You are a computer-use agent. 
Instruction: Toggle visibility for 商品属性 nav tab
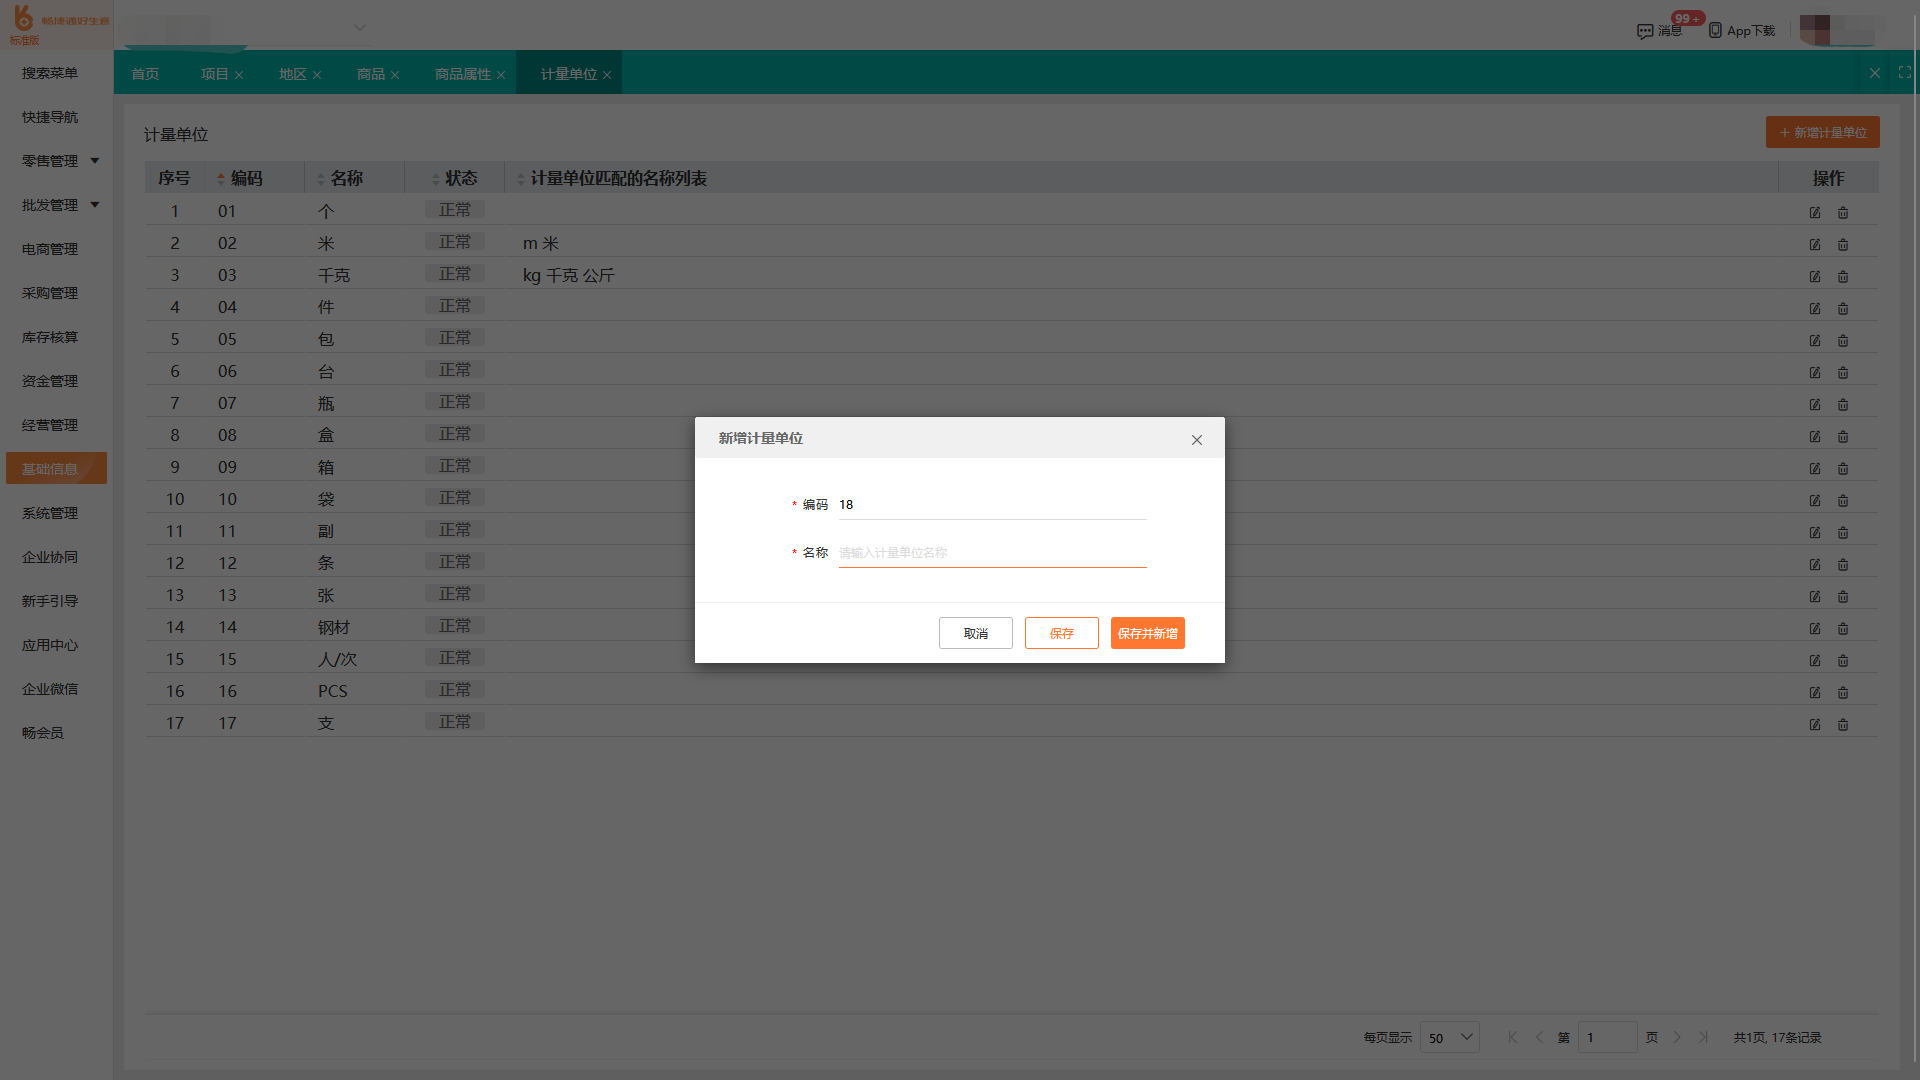coord(504,74)
